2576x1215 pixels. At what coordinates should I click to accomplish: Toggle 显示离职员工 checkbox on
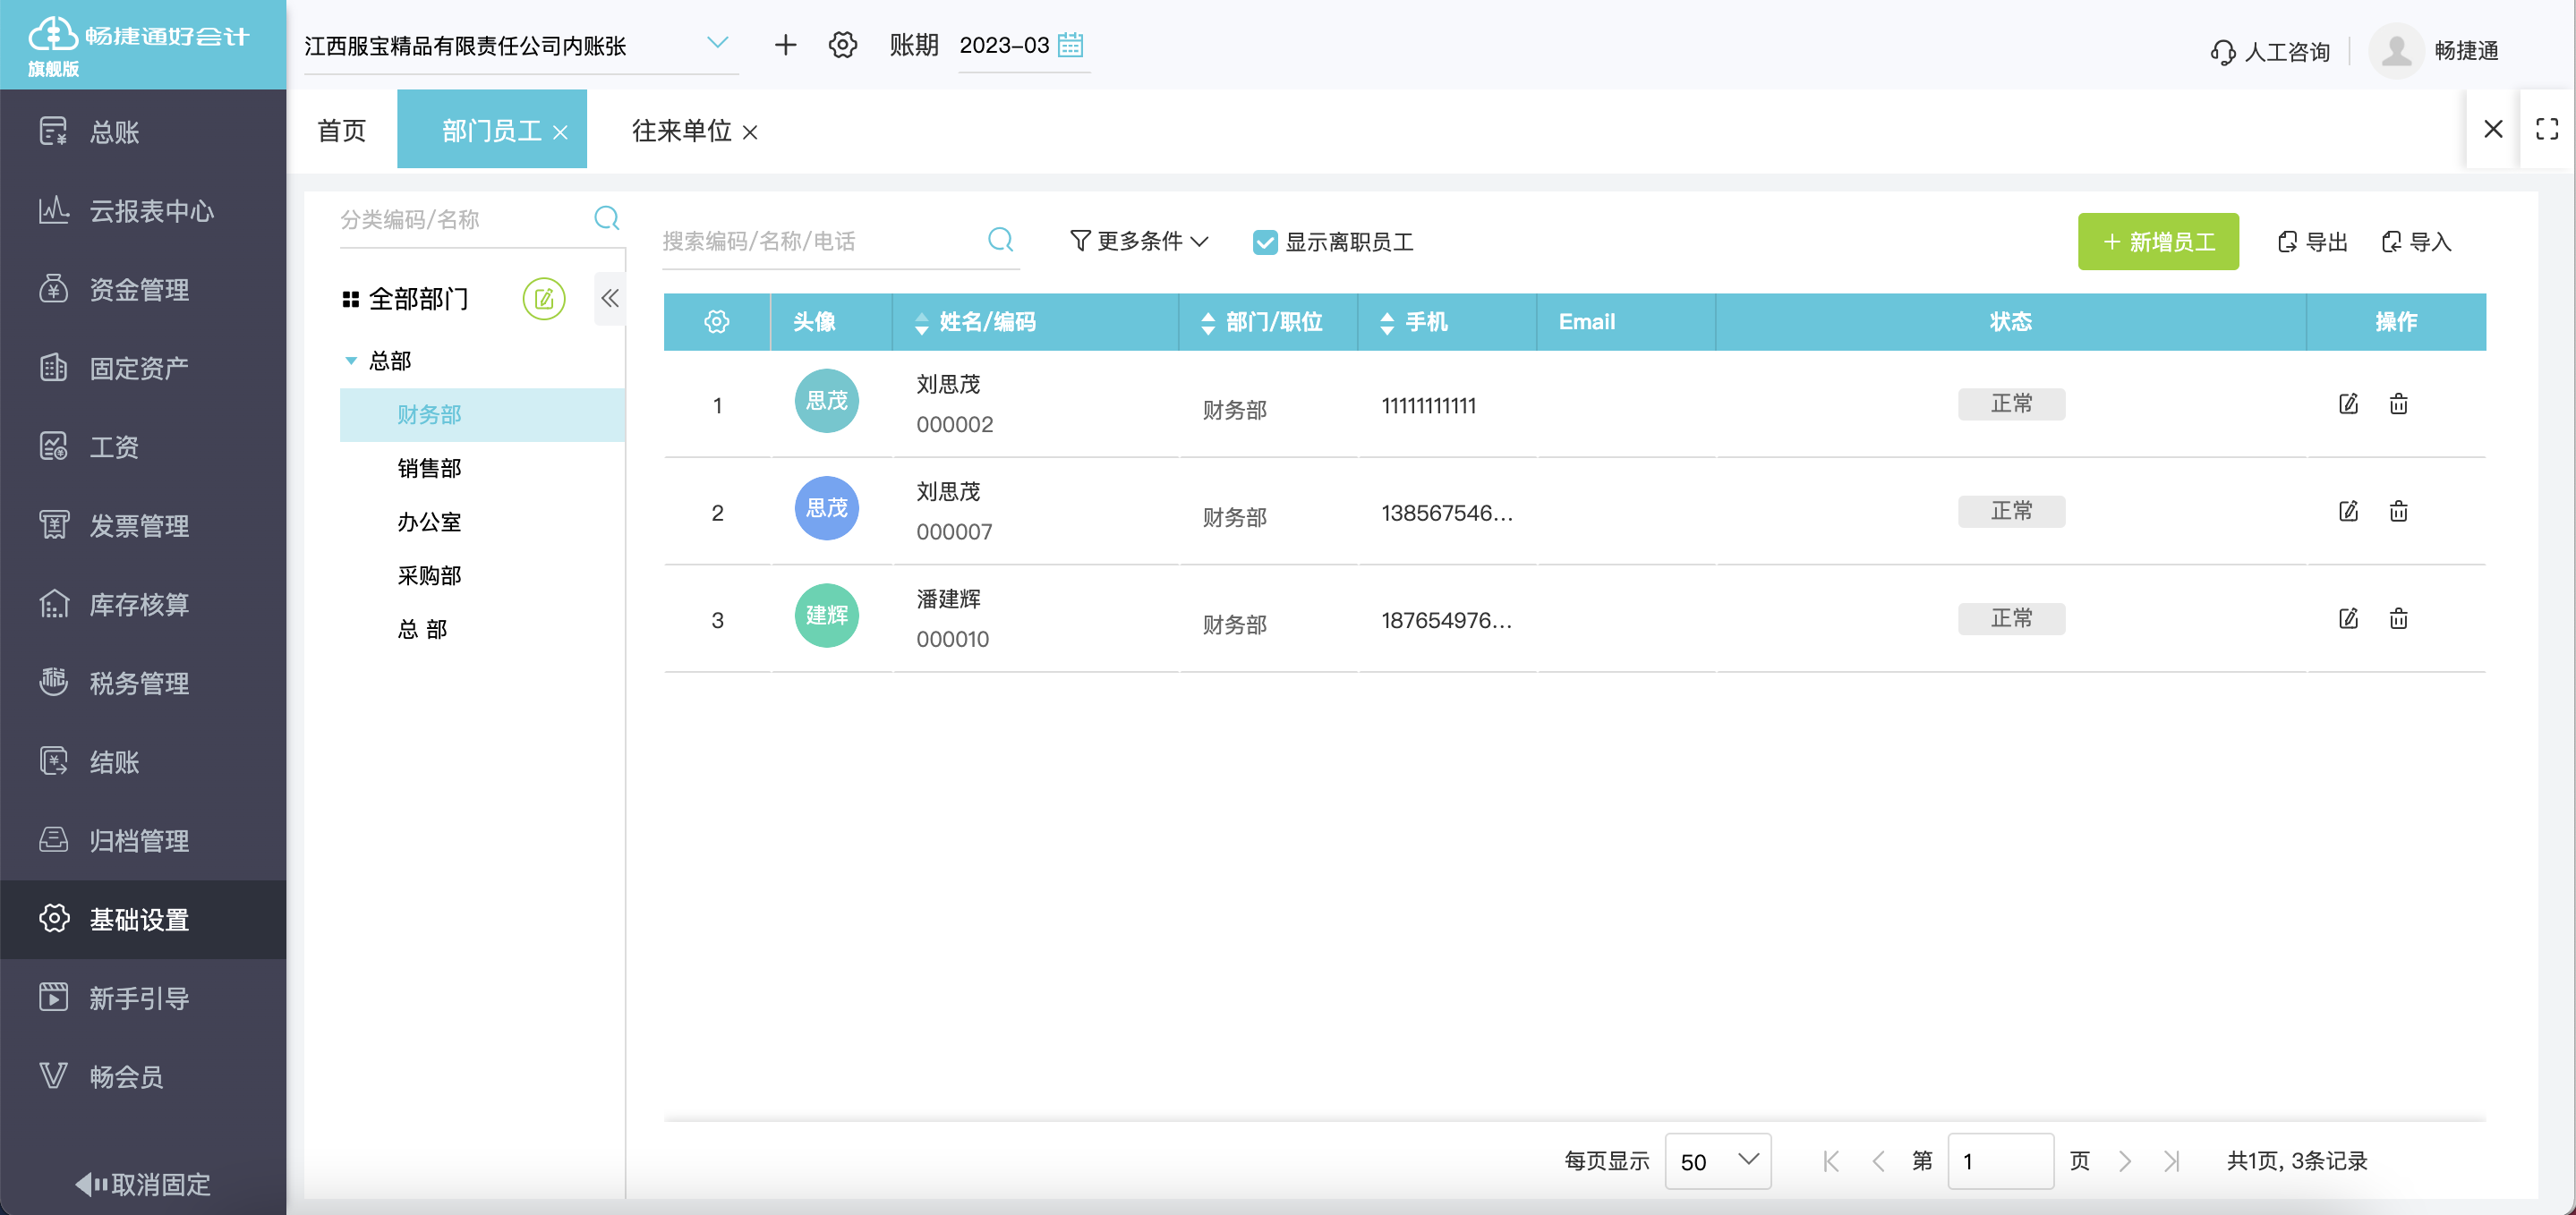coord(1263,242)
